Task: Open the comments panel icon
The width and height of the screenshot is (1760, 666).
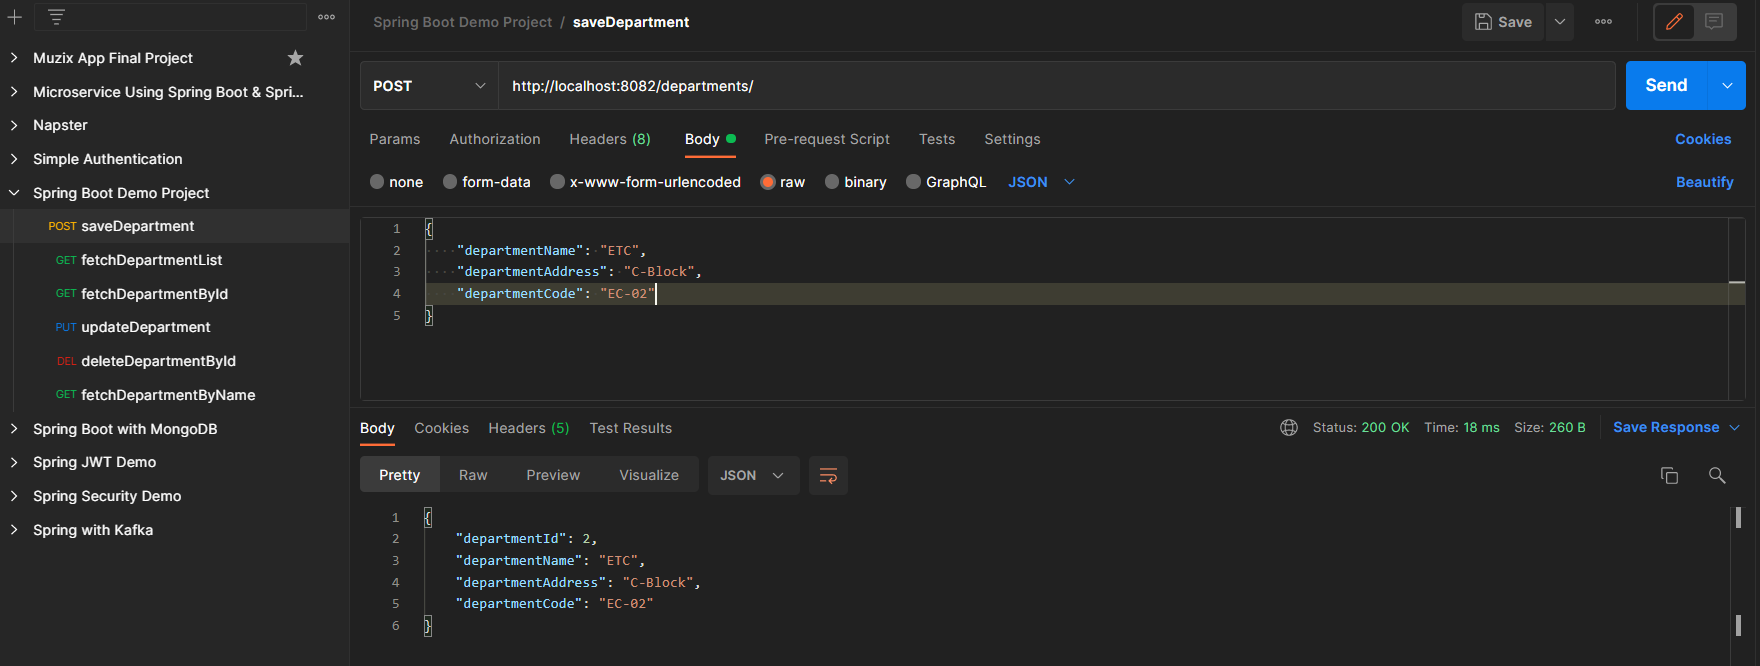Action: point(1714,22)
